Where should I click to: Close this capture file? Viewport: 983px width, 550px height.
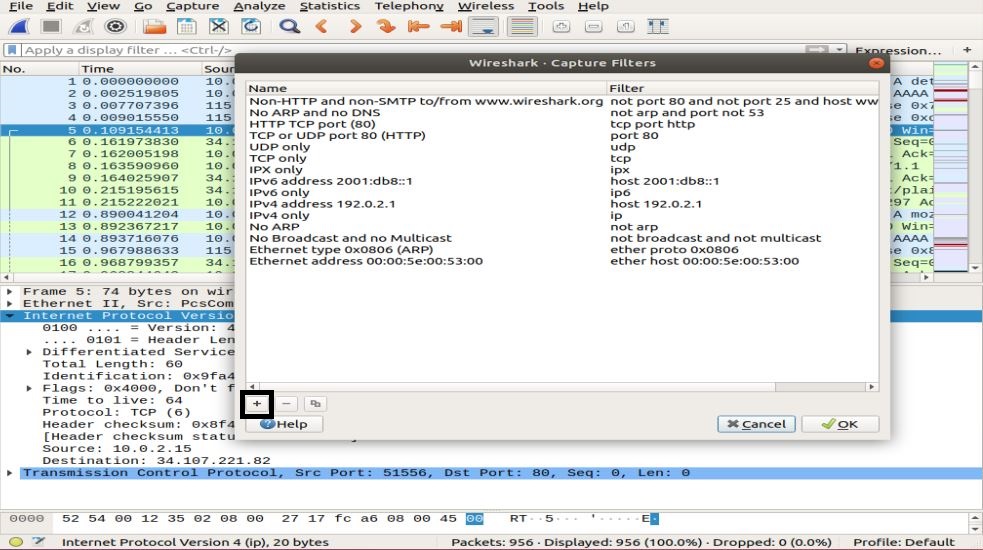[x=218, y=26]
